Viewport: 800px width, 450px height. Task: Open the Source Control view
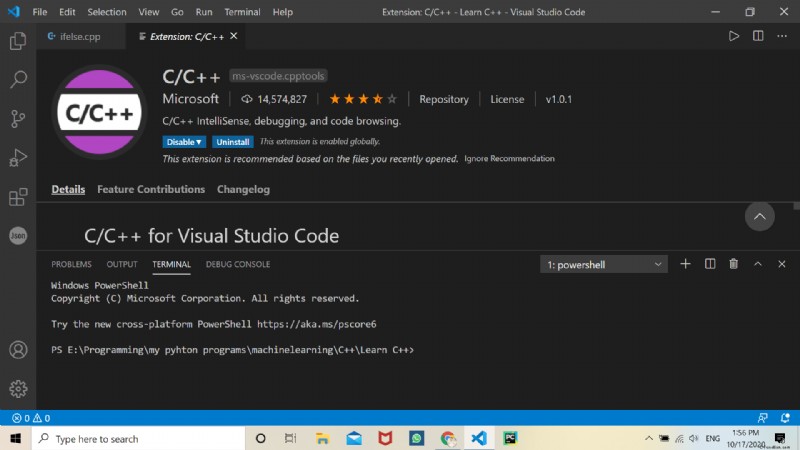(18, 119)
